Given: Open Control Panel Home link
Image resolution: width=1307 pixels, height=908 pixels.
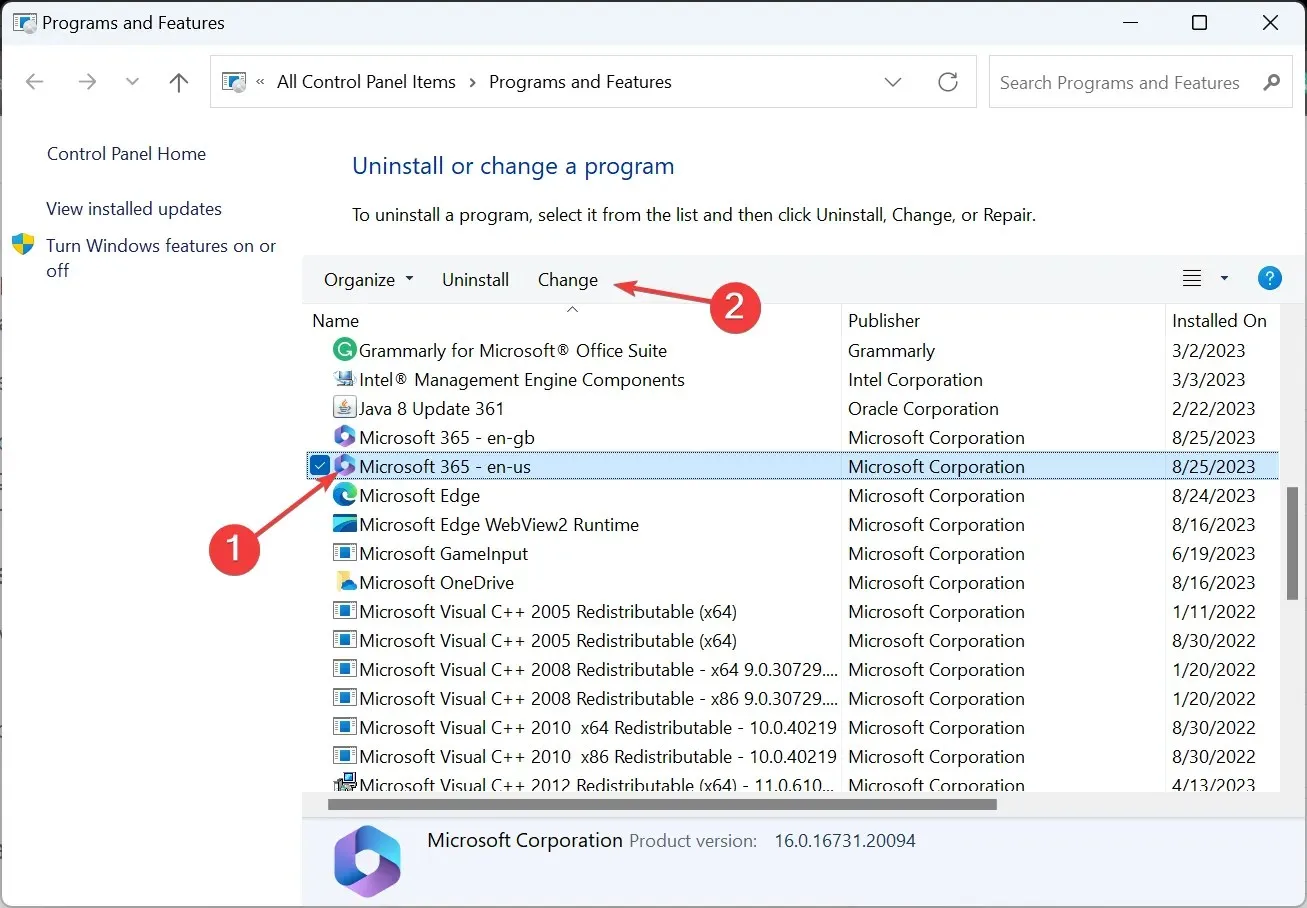Looking at the screenshot, I should [x=126, y=154].
